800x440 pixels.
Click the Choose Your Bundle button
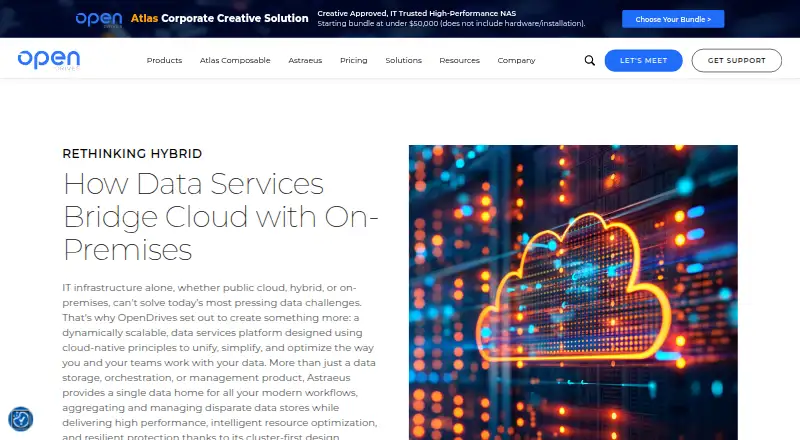(x=673, y=19)
